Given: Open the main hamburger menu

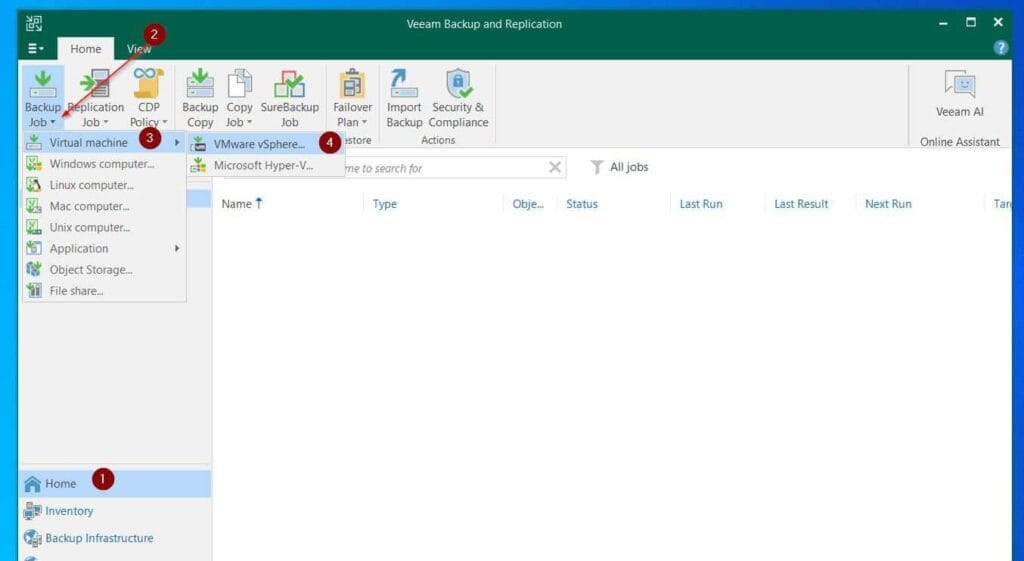Looking at the screenshot, I should click(35, 48).
